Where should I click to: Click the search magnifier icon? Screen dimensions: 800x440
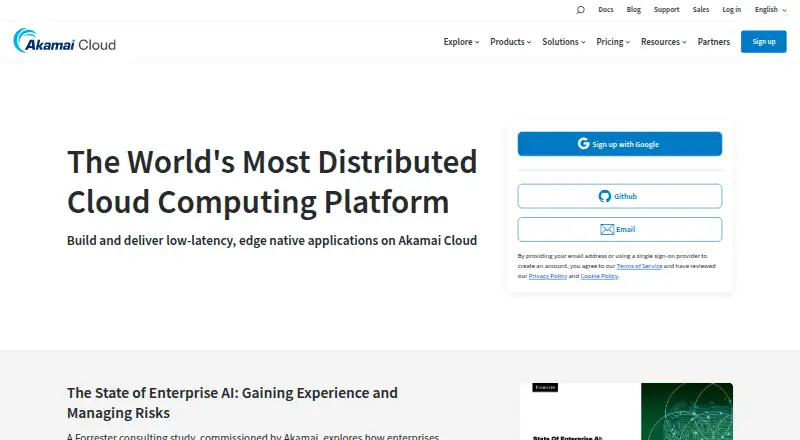[580, 10]
